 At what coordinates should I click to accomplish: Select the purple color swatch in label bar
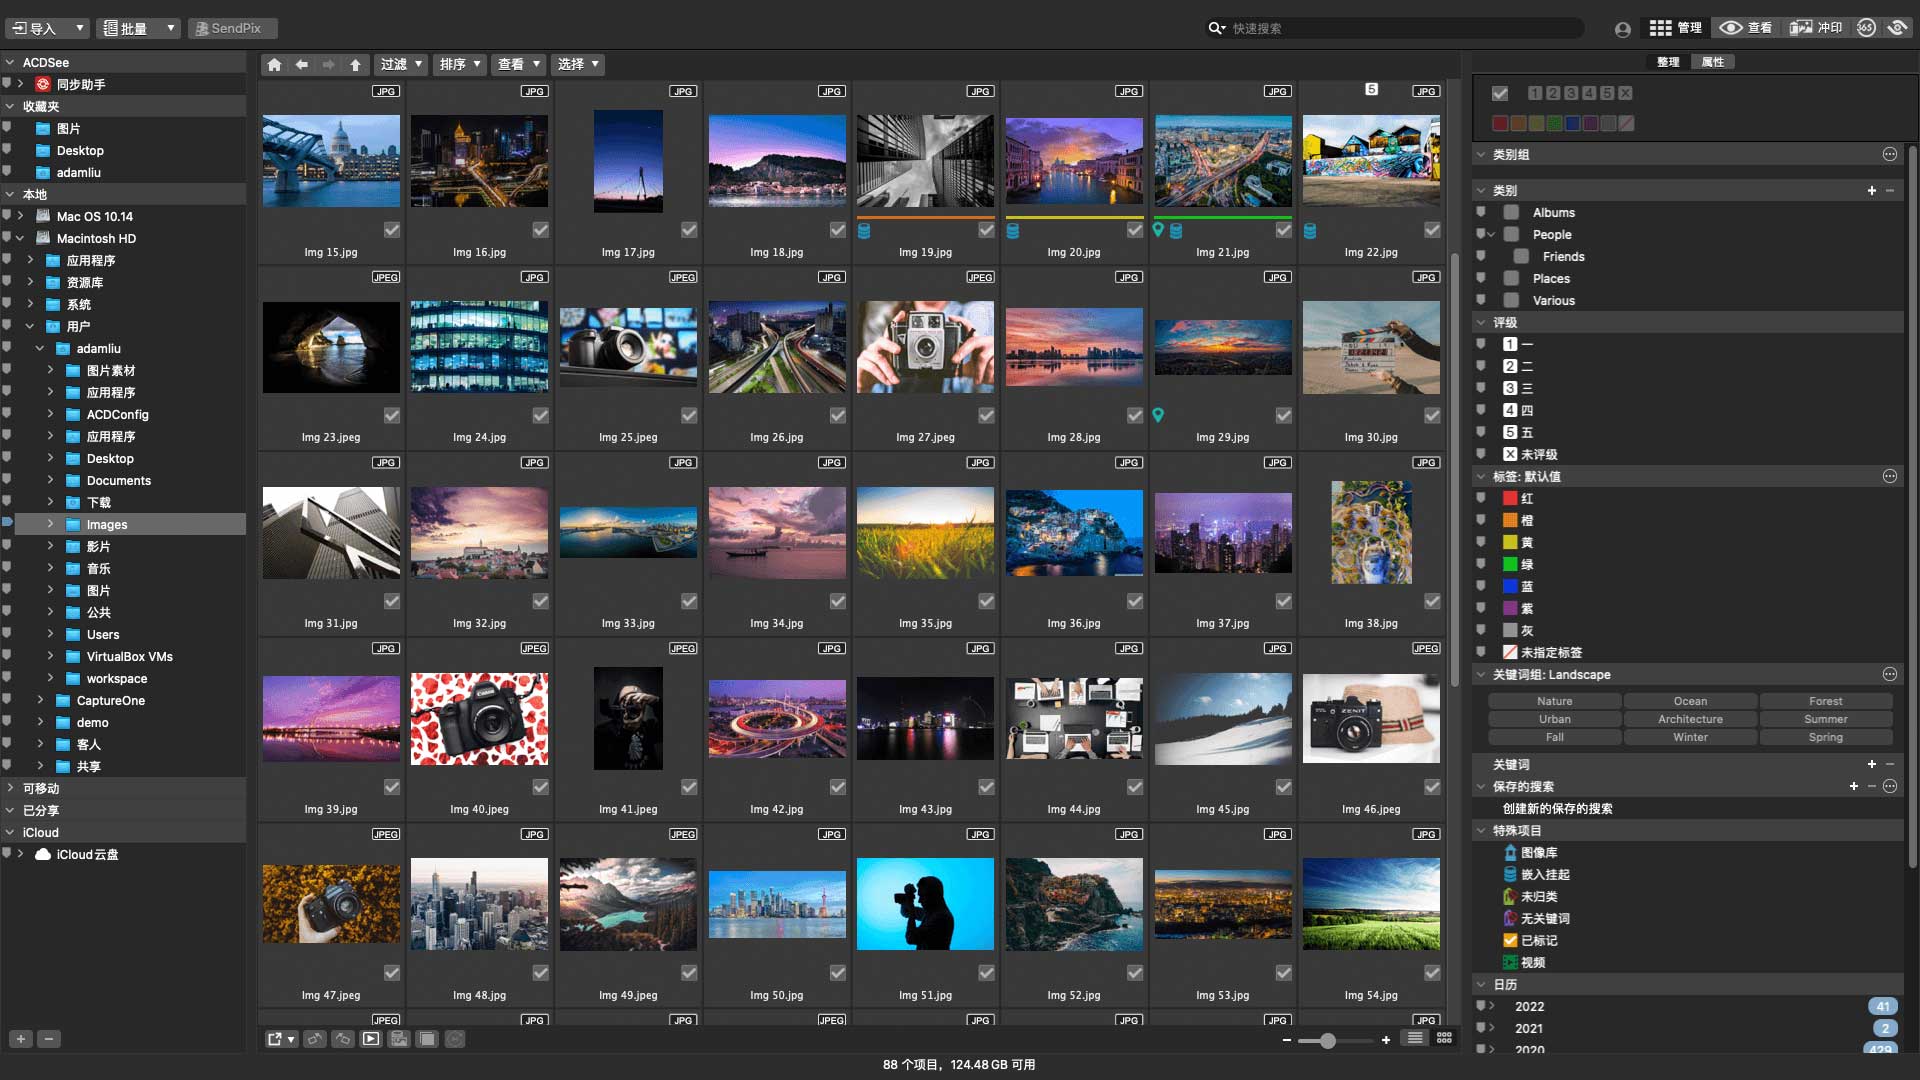[1589, 123]
